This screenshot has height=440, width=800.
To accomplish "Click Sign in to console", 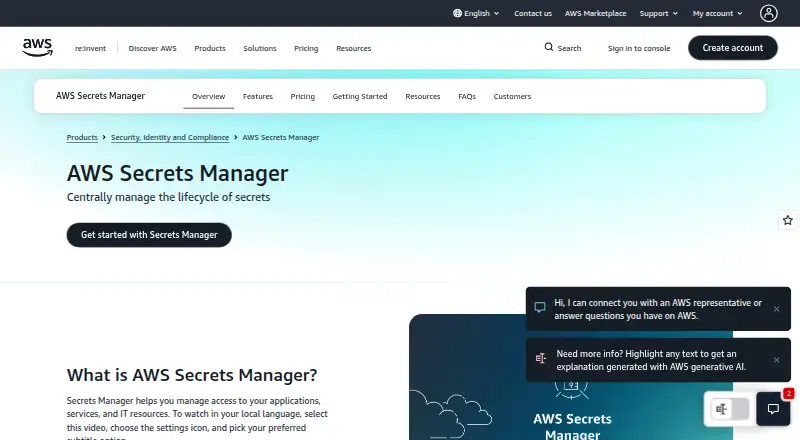I will point(639,48).
